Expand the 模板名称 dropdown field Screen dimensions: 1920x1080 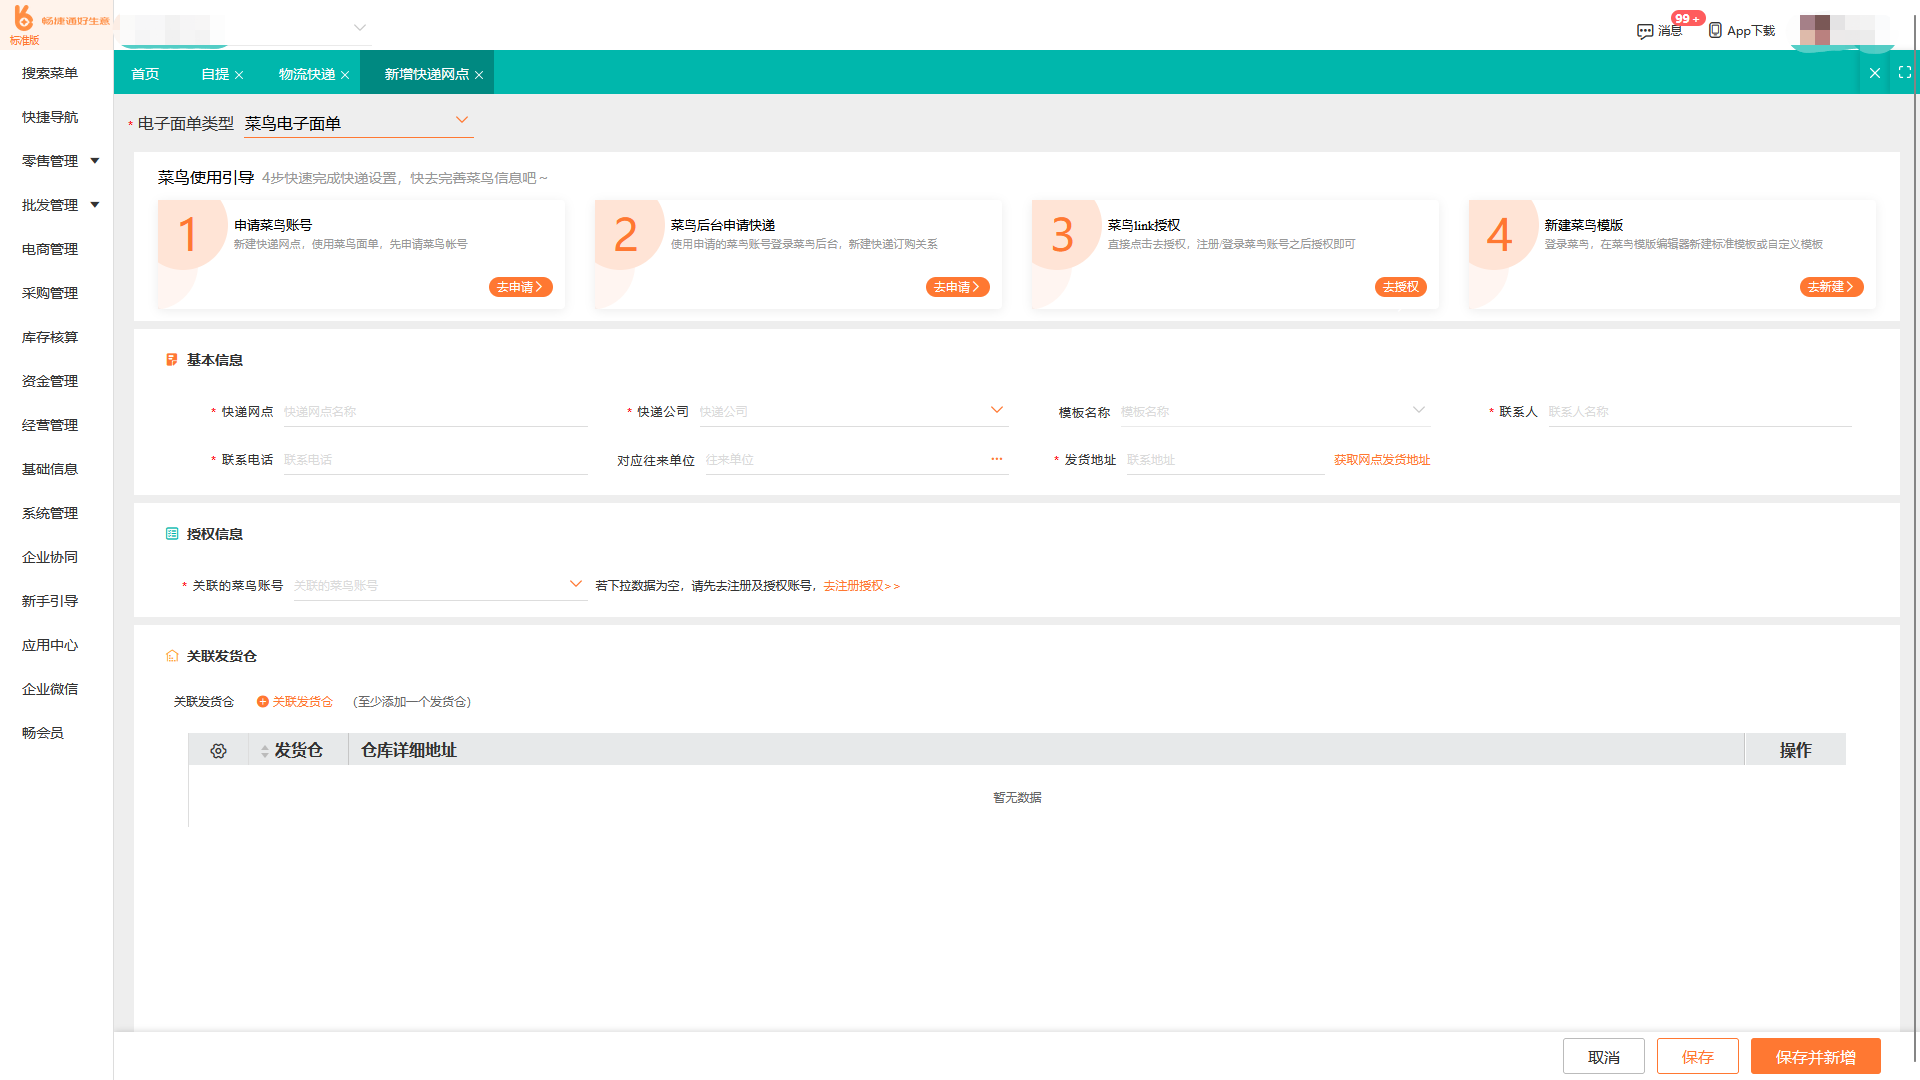point(1423,411)
